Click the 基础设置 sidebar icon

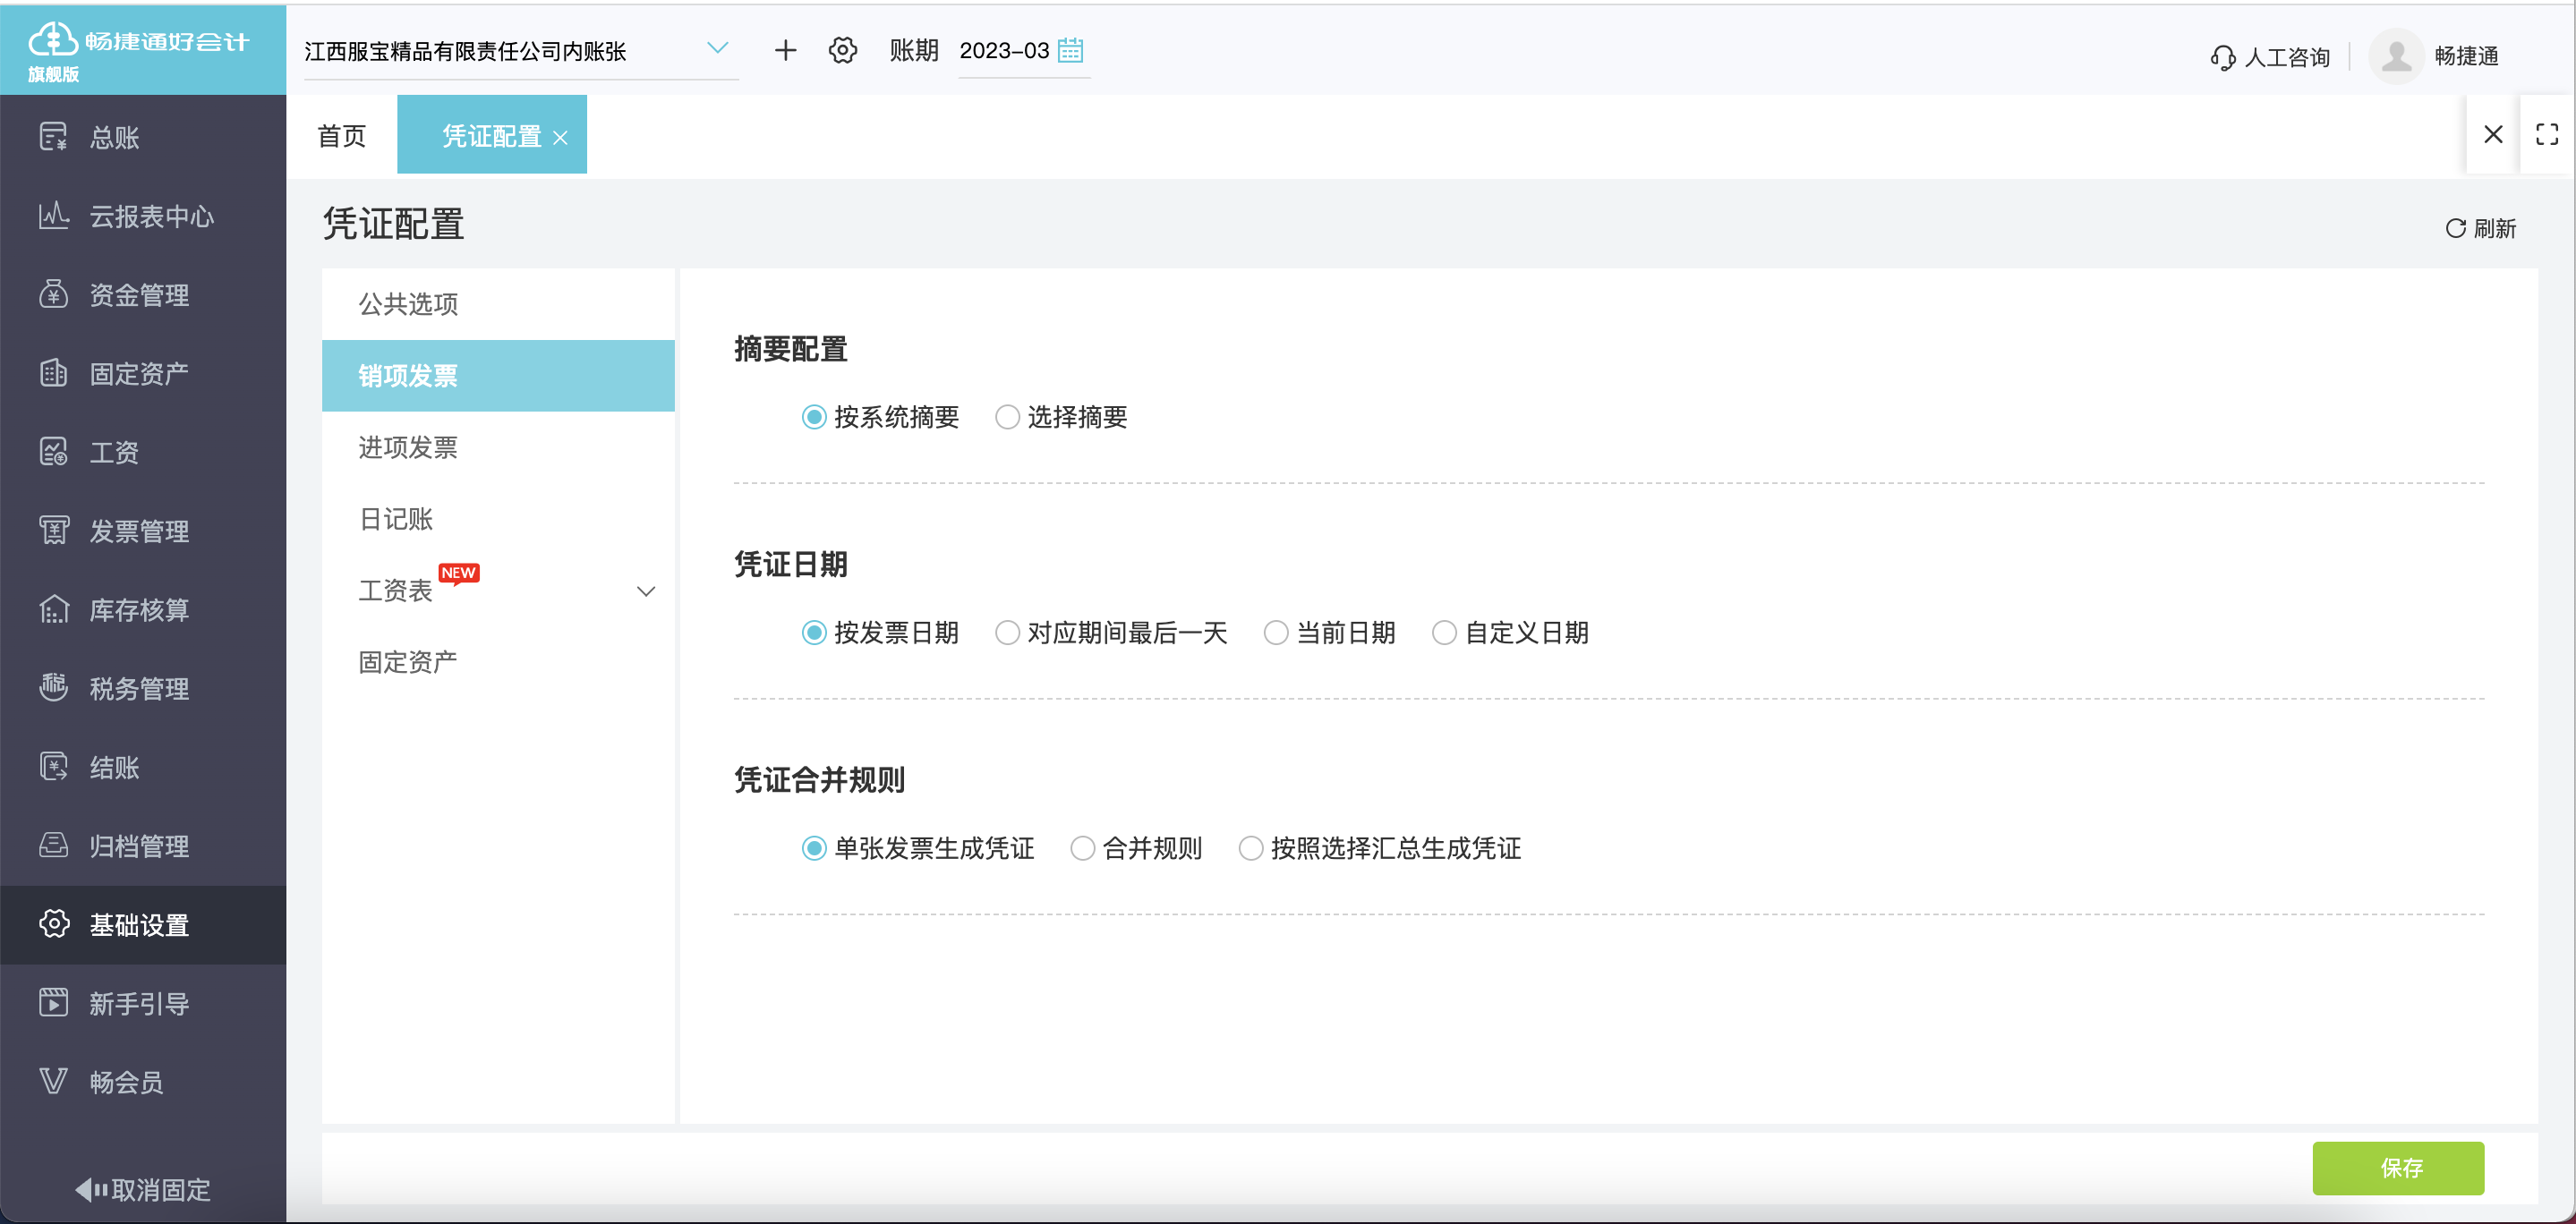click(49, 923)
